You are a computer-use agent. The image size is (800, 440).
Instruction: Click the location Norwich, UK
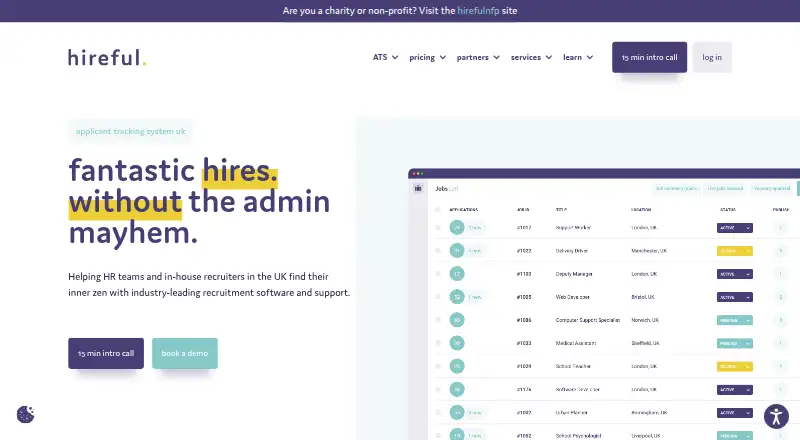tap(645, 320)
